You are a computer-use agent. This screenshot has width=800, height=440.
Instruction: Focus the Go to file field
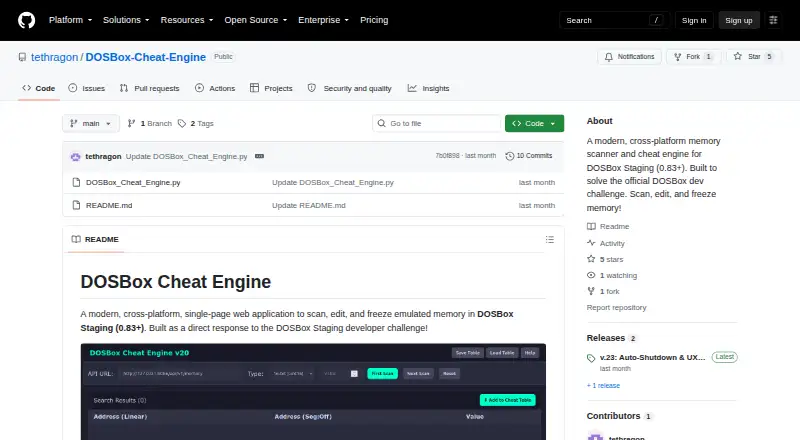437,124
